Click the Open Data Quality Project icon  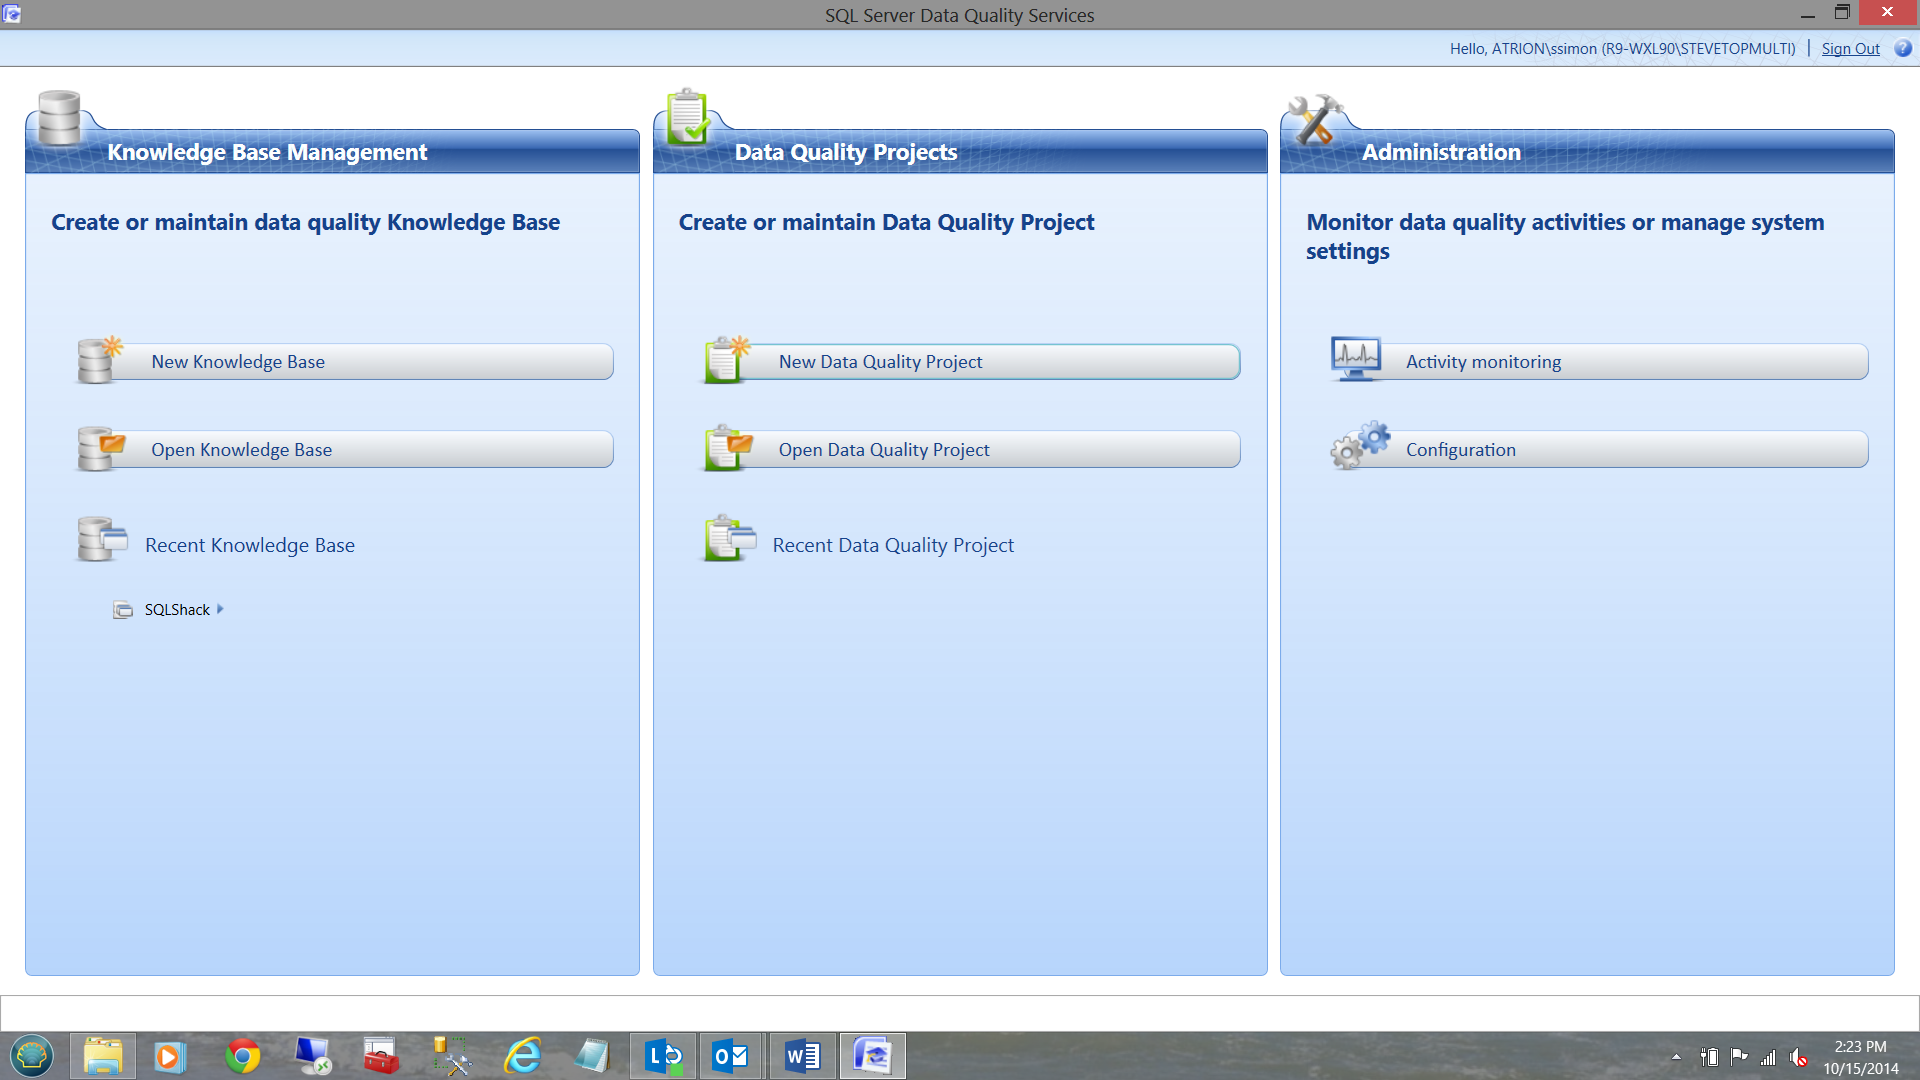click(727, 449)
